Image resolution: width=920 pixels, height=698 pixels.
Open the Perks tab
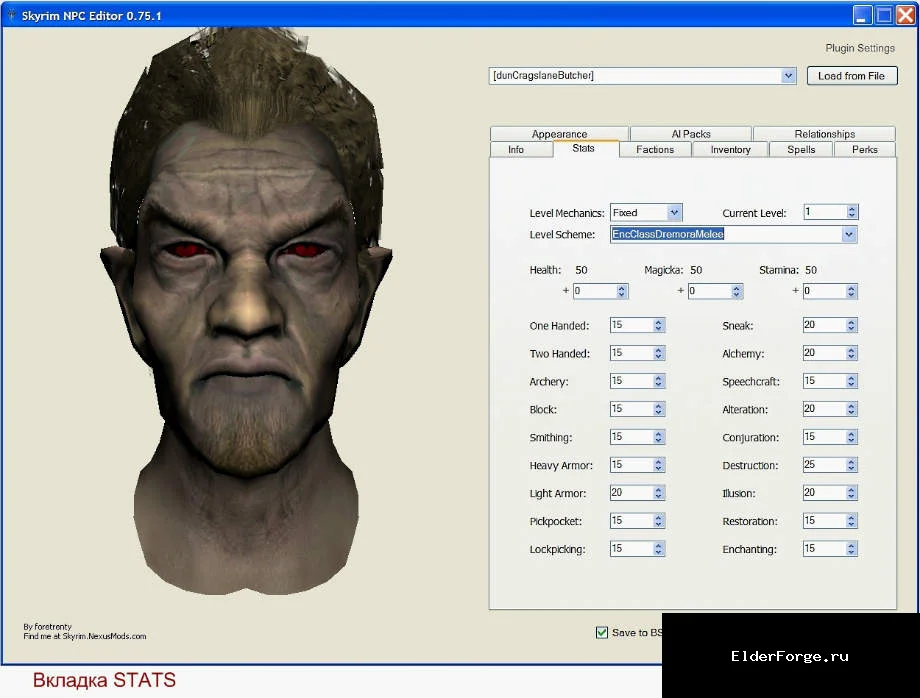(864, 150)
